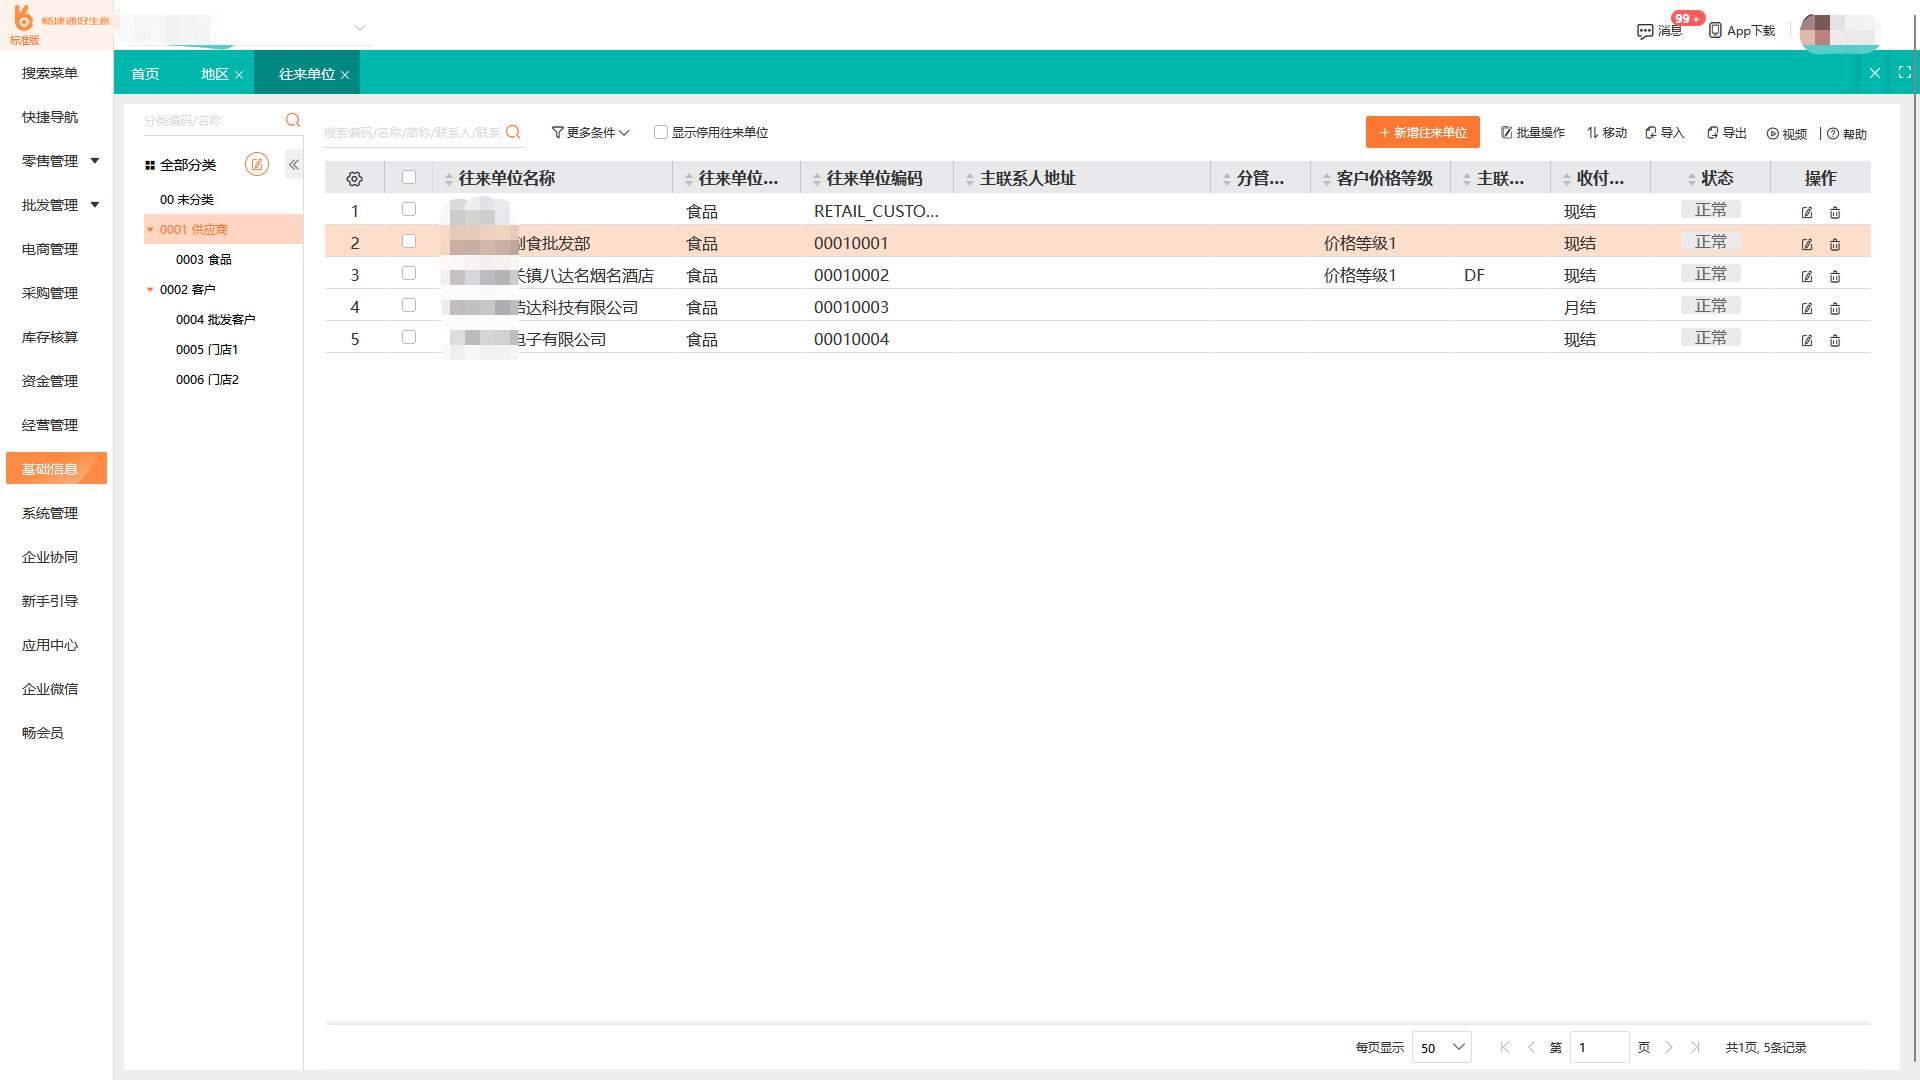This screenshot has height=1080, width=1920.
Task: Select the首页 menu tab
Action: [x=144, y=73]
